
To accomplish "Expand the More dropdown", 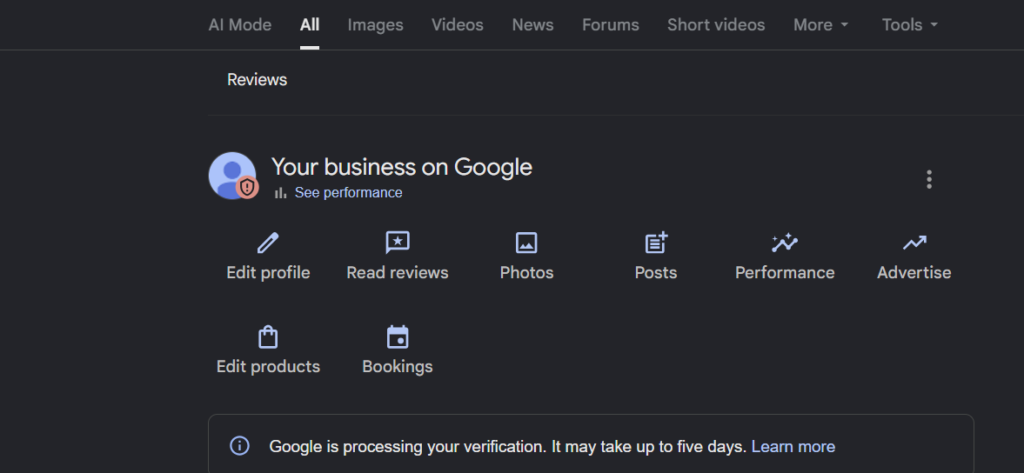I will tap(821, 25).
